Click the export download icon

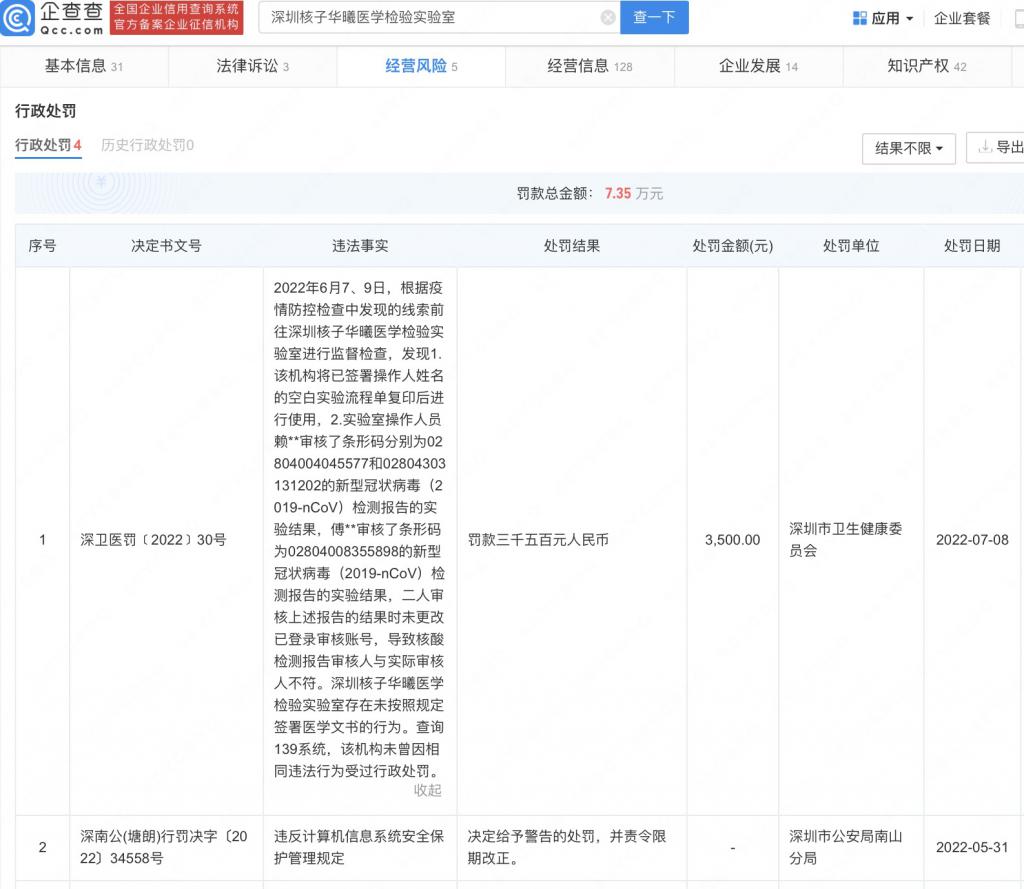click(x=984, y=147)
